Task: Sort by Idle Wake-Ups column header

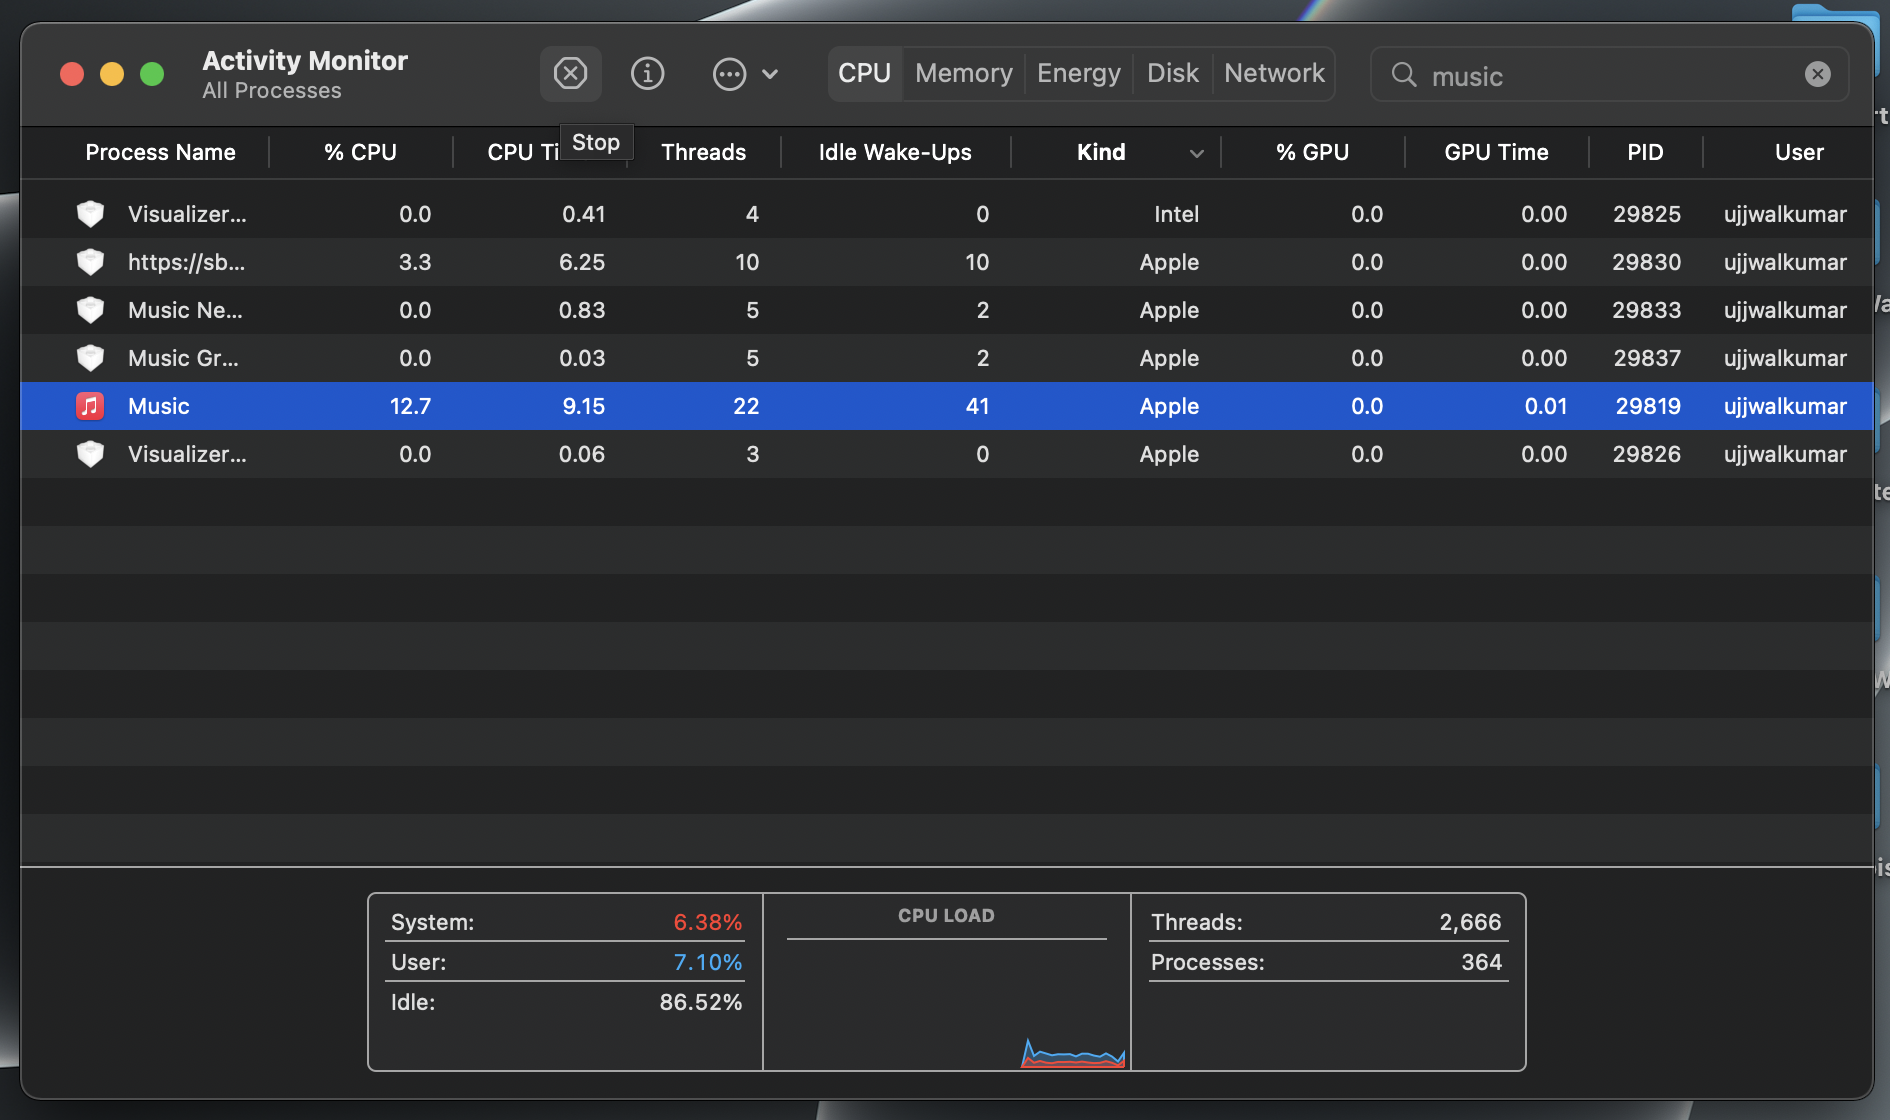Action: pos(895,152)
